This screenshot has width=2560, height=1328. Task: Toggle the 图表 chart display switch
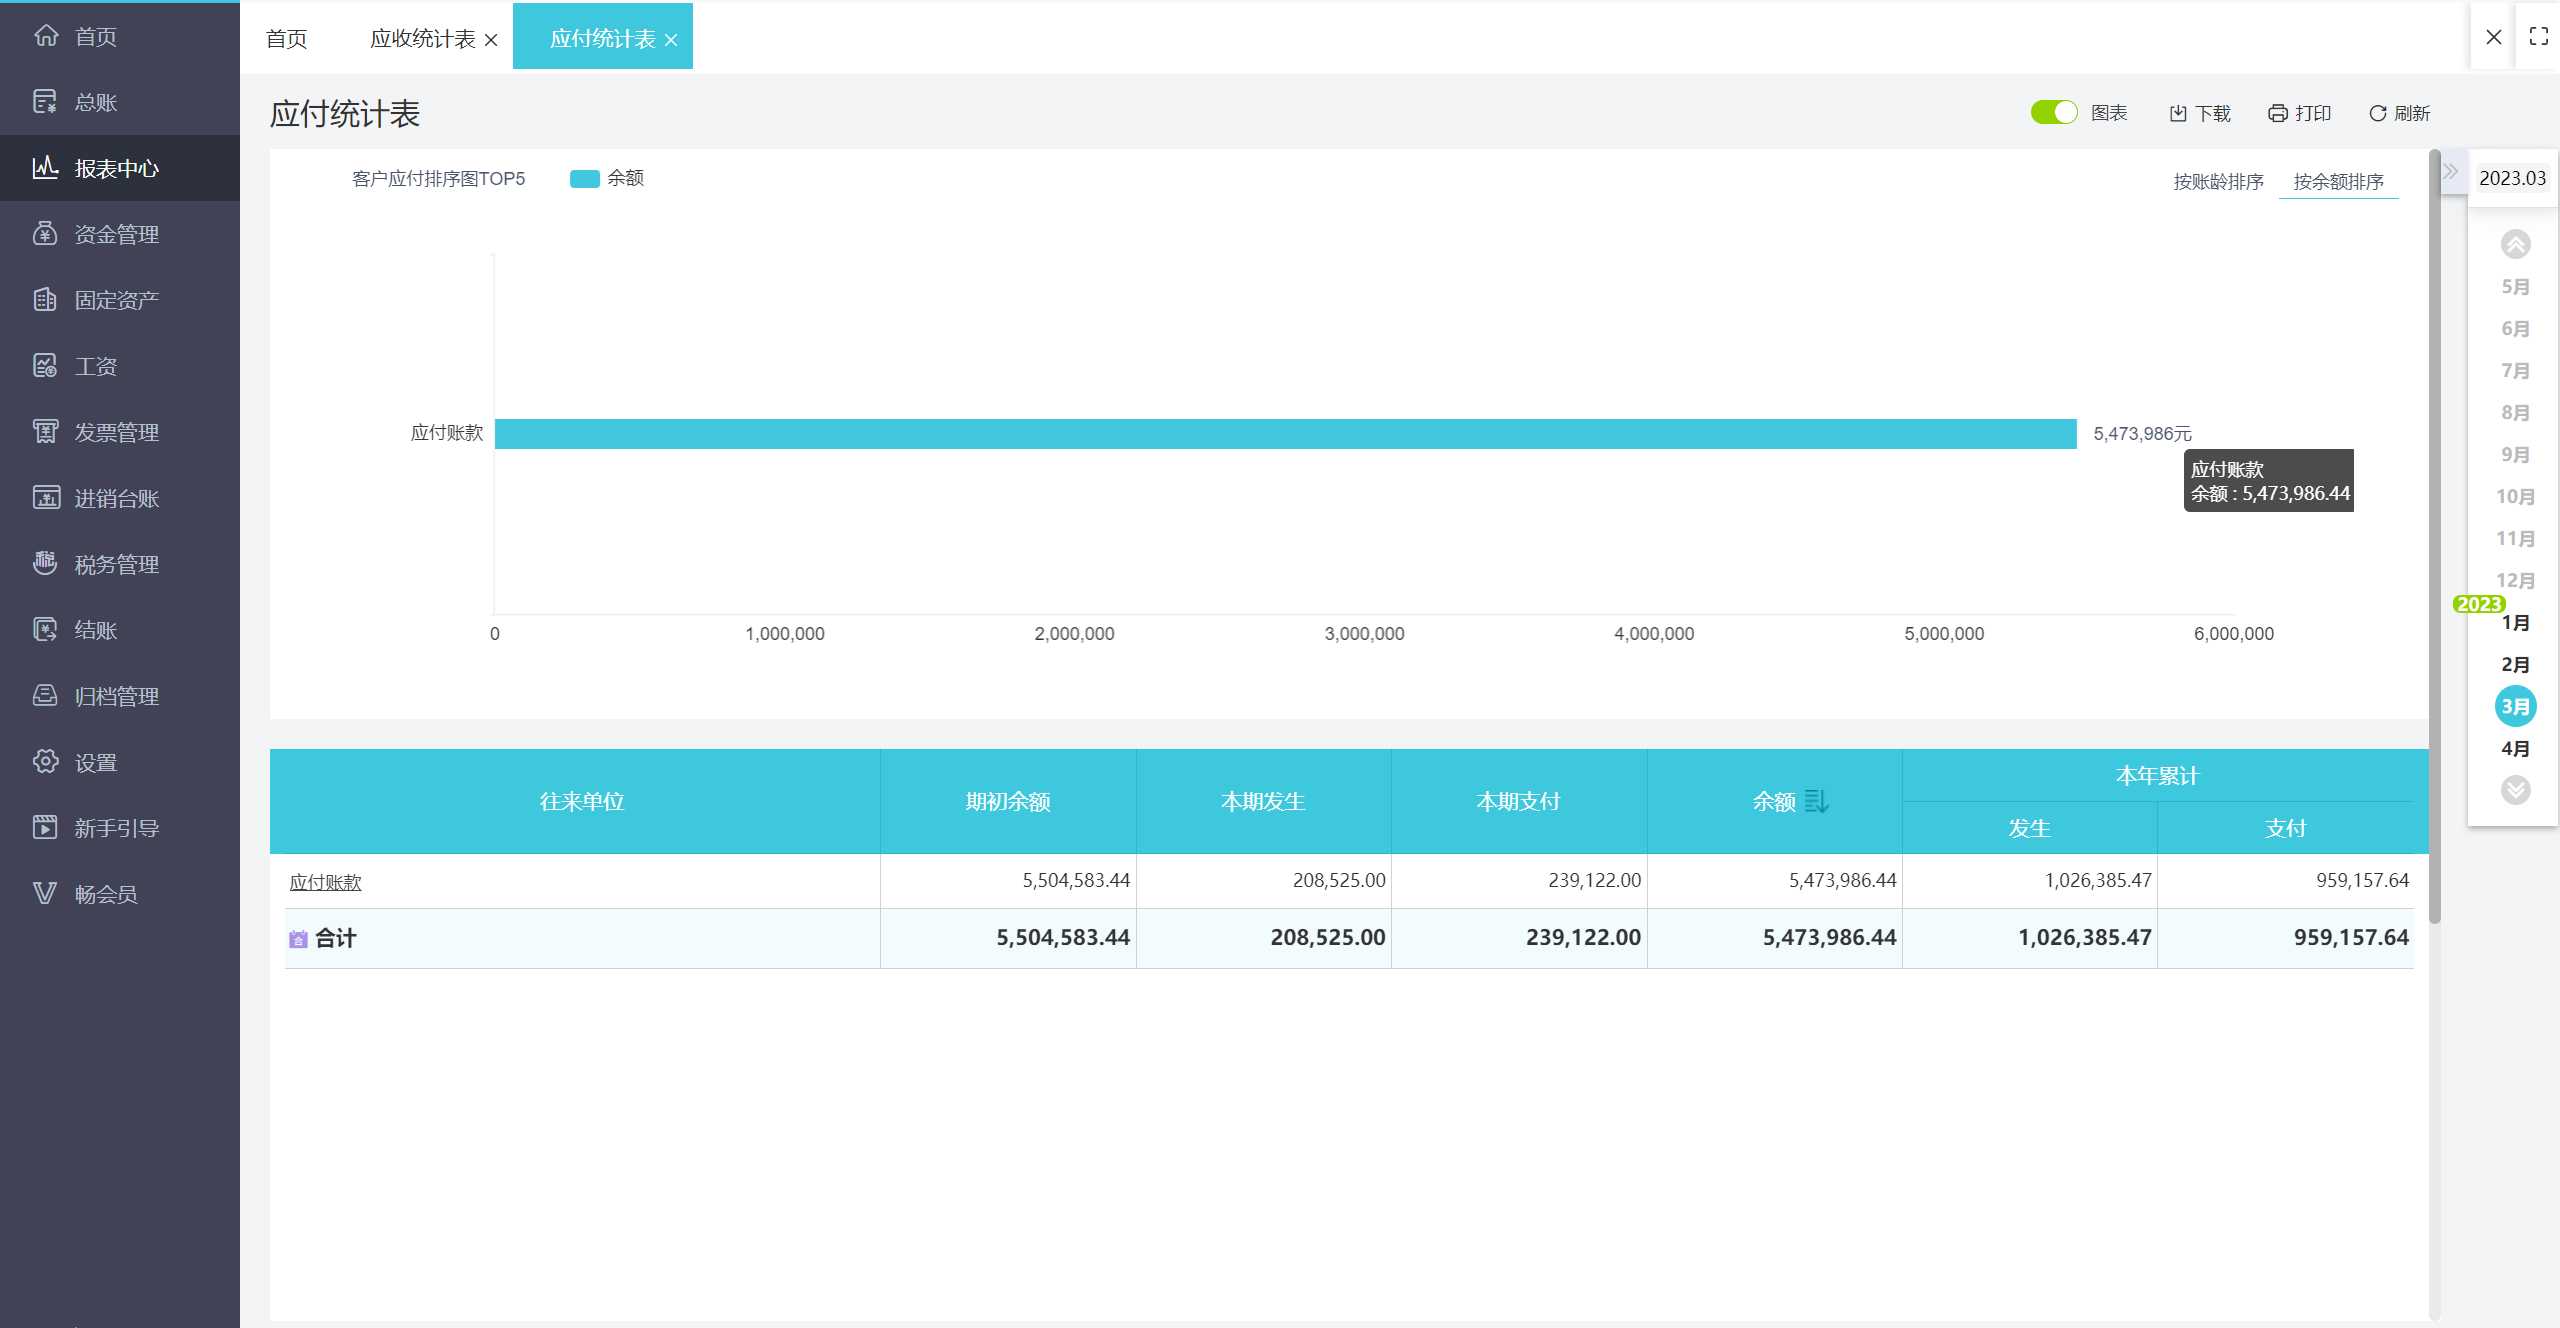click(2052, 113)
